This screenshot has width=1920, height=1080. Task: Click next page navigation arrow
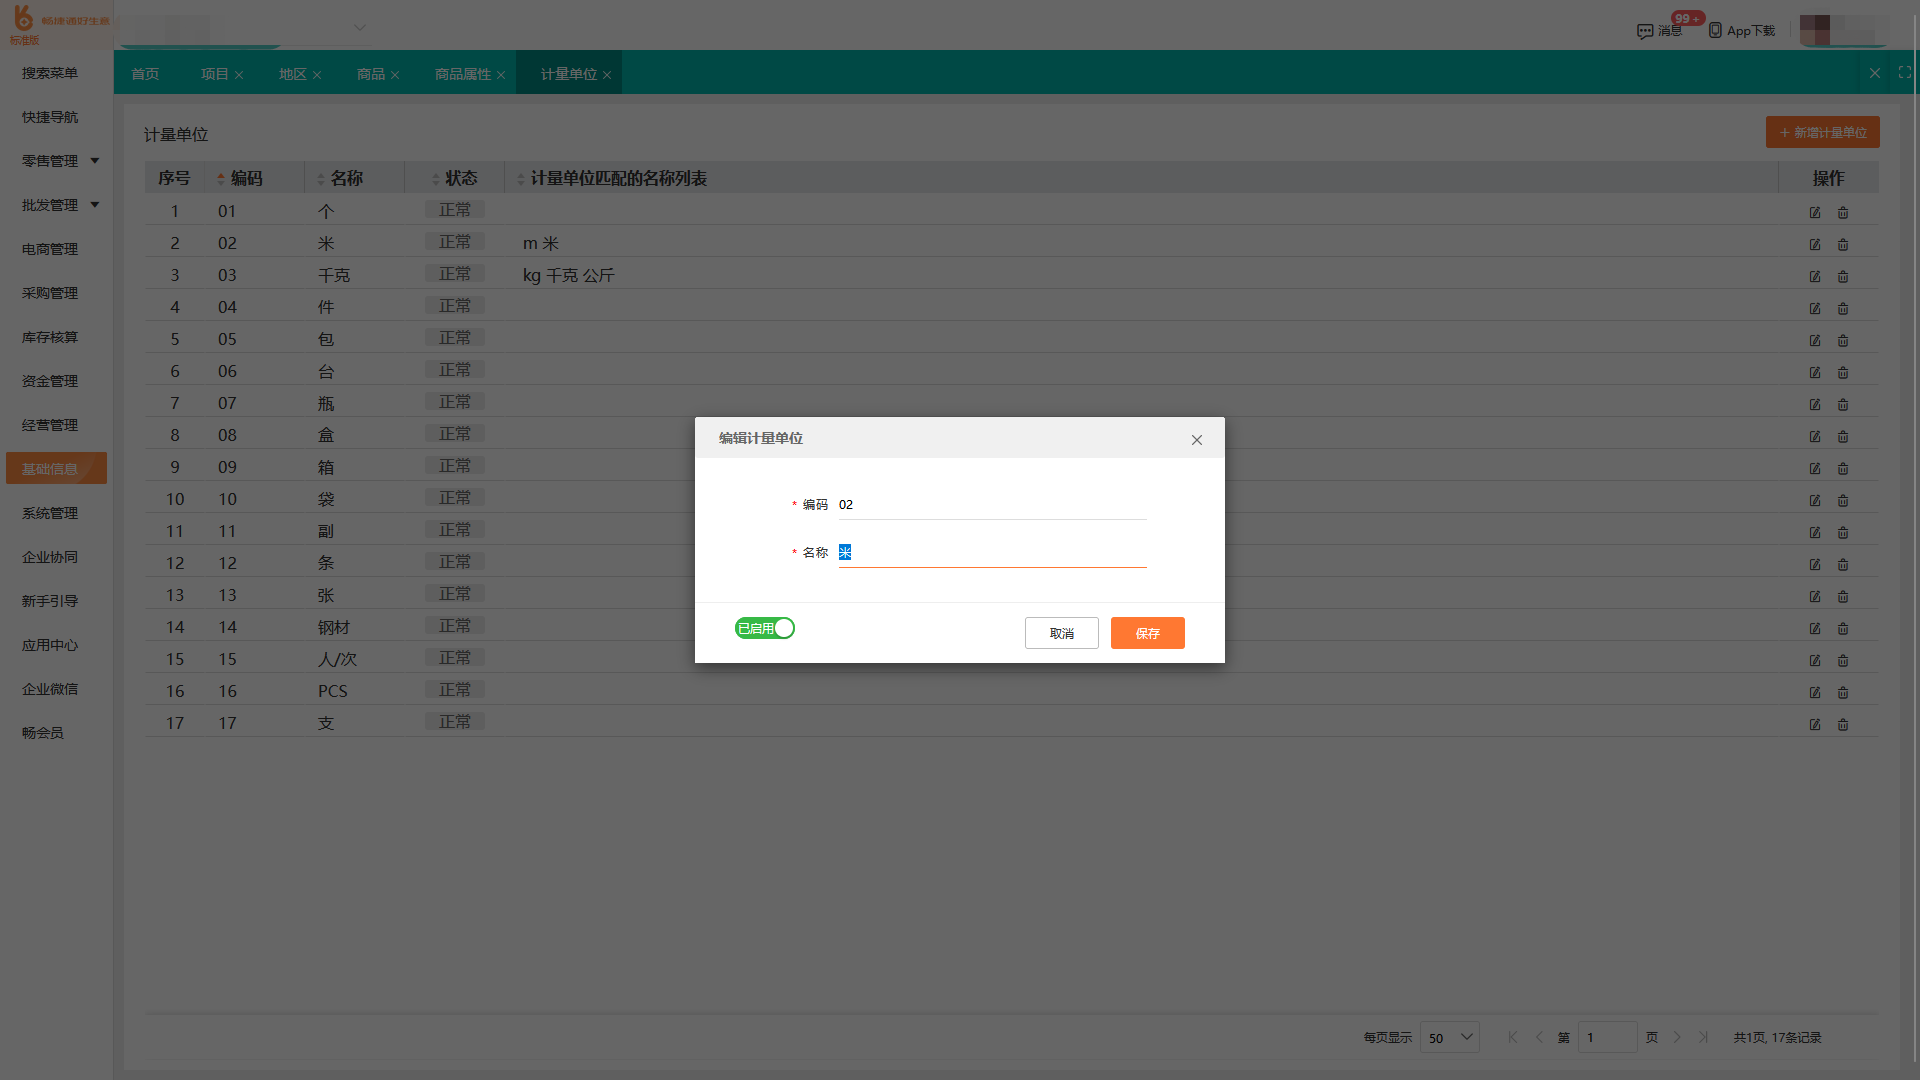point(1676,1038)
